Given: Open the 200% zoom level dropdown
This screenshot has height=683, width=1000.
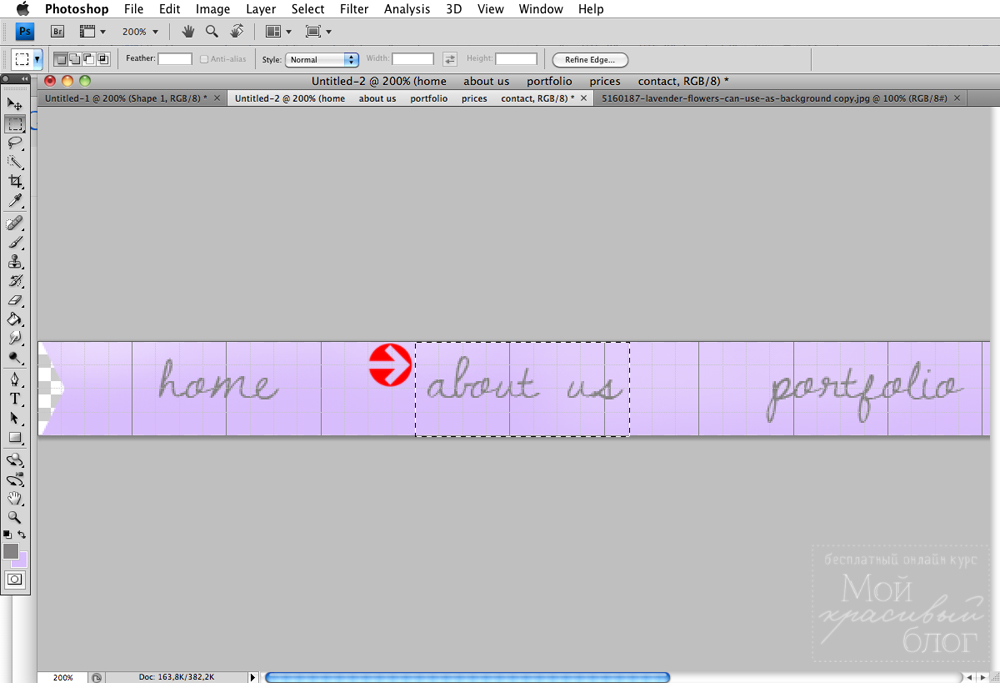Looking at the screenshot, I should [x=140, y=32].
